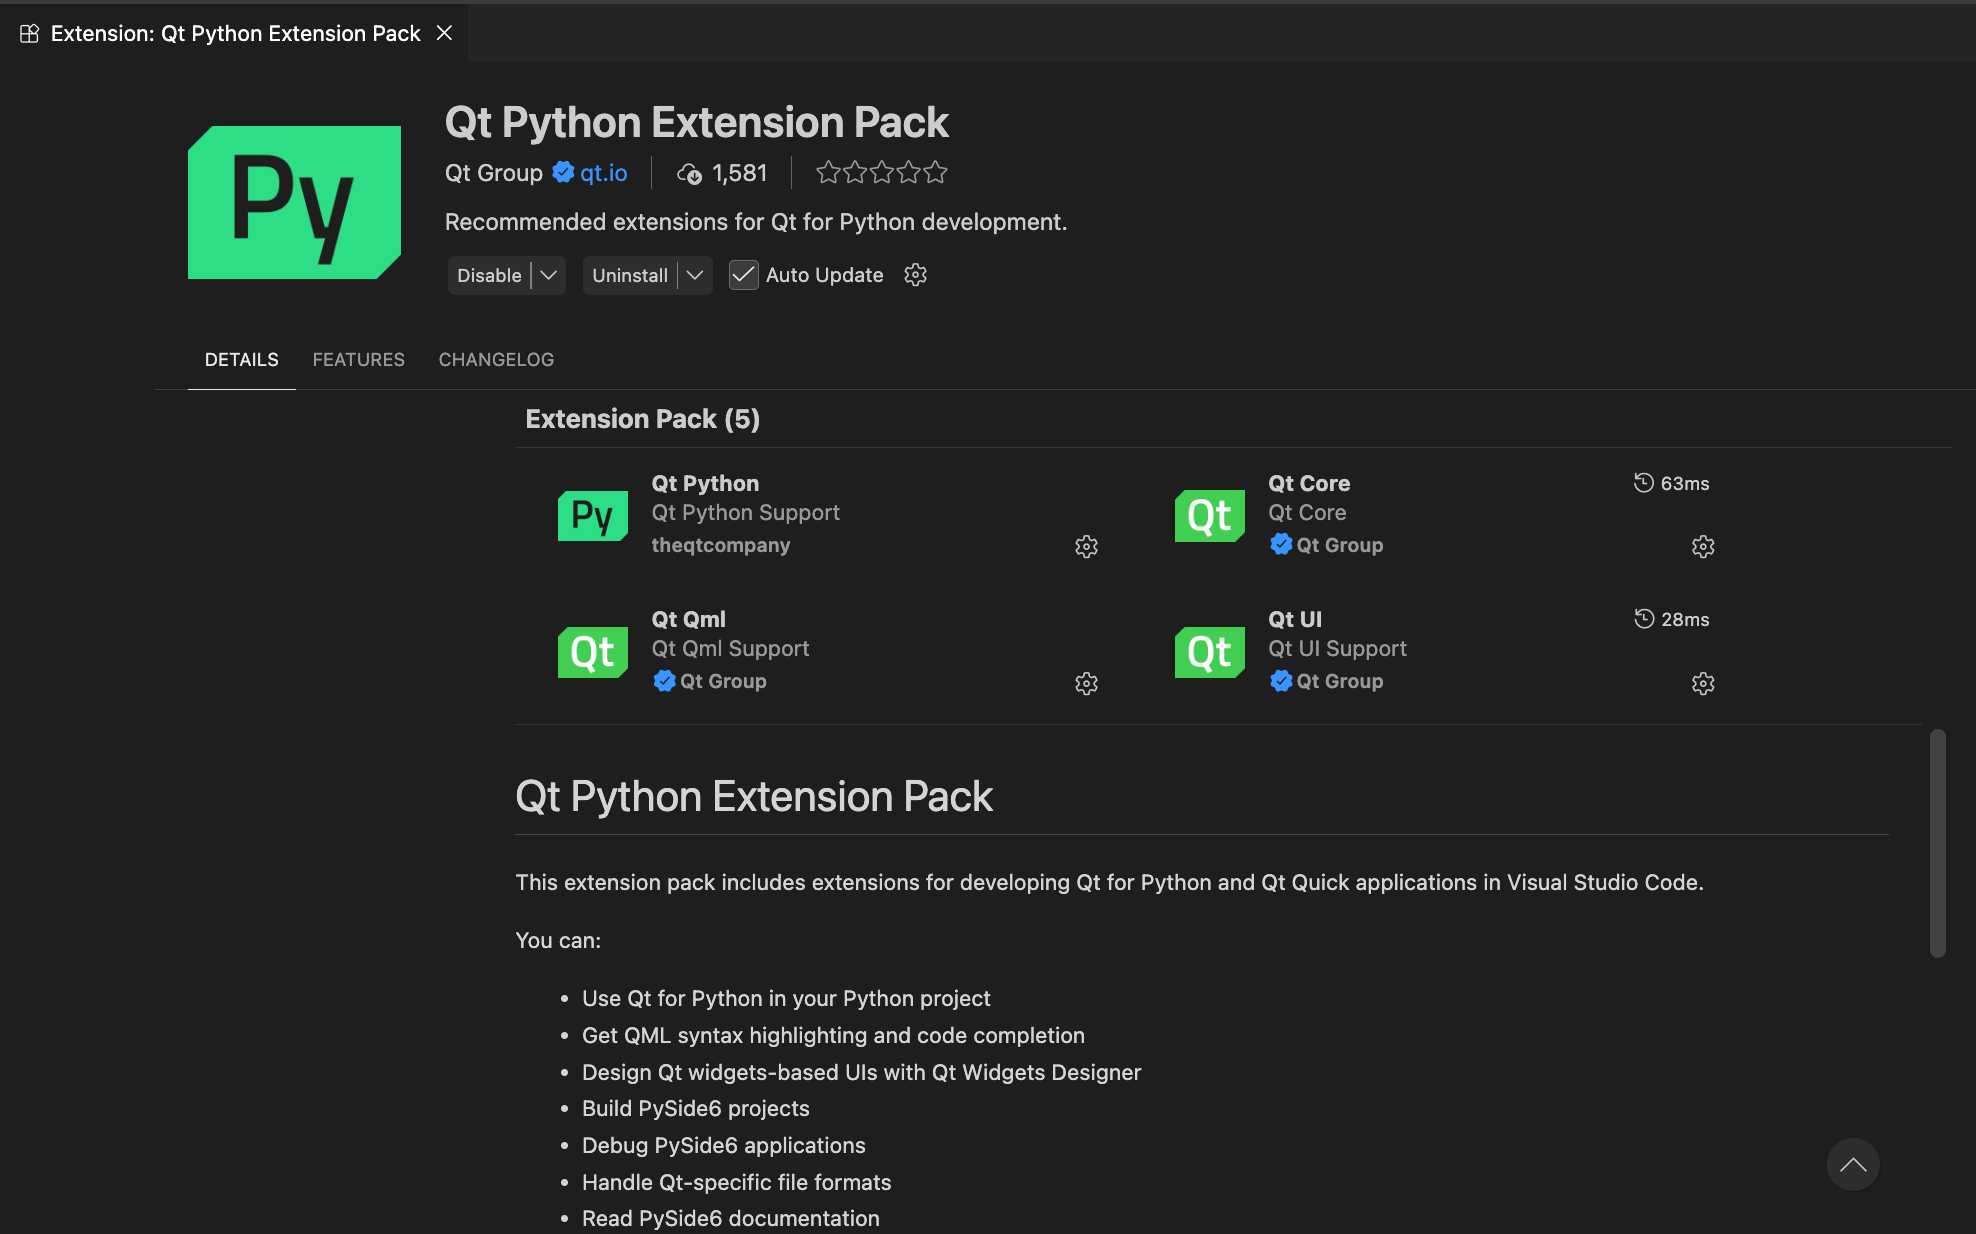Click the verified publisher badge beside Qt Group
The image size is (1976, 1234).
pyautogui.click(x=562, y=172)
